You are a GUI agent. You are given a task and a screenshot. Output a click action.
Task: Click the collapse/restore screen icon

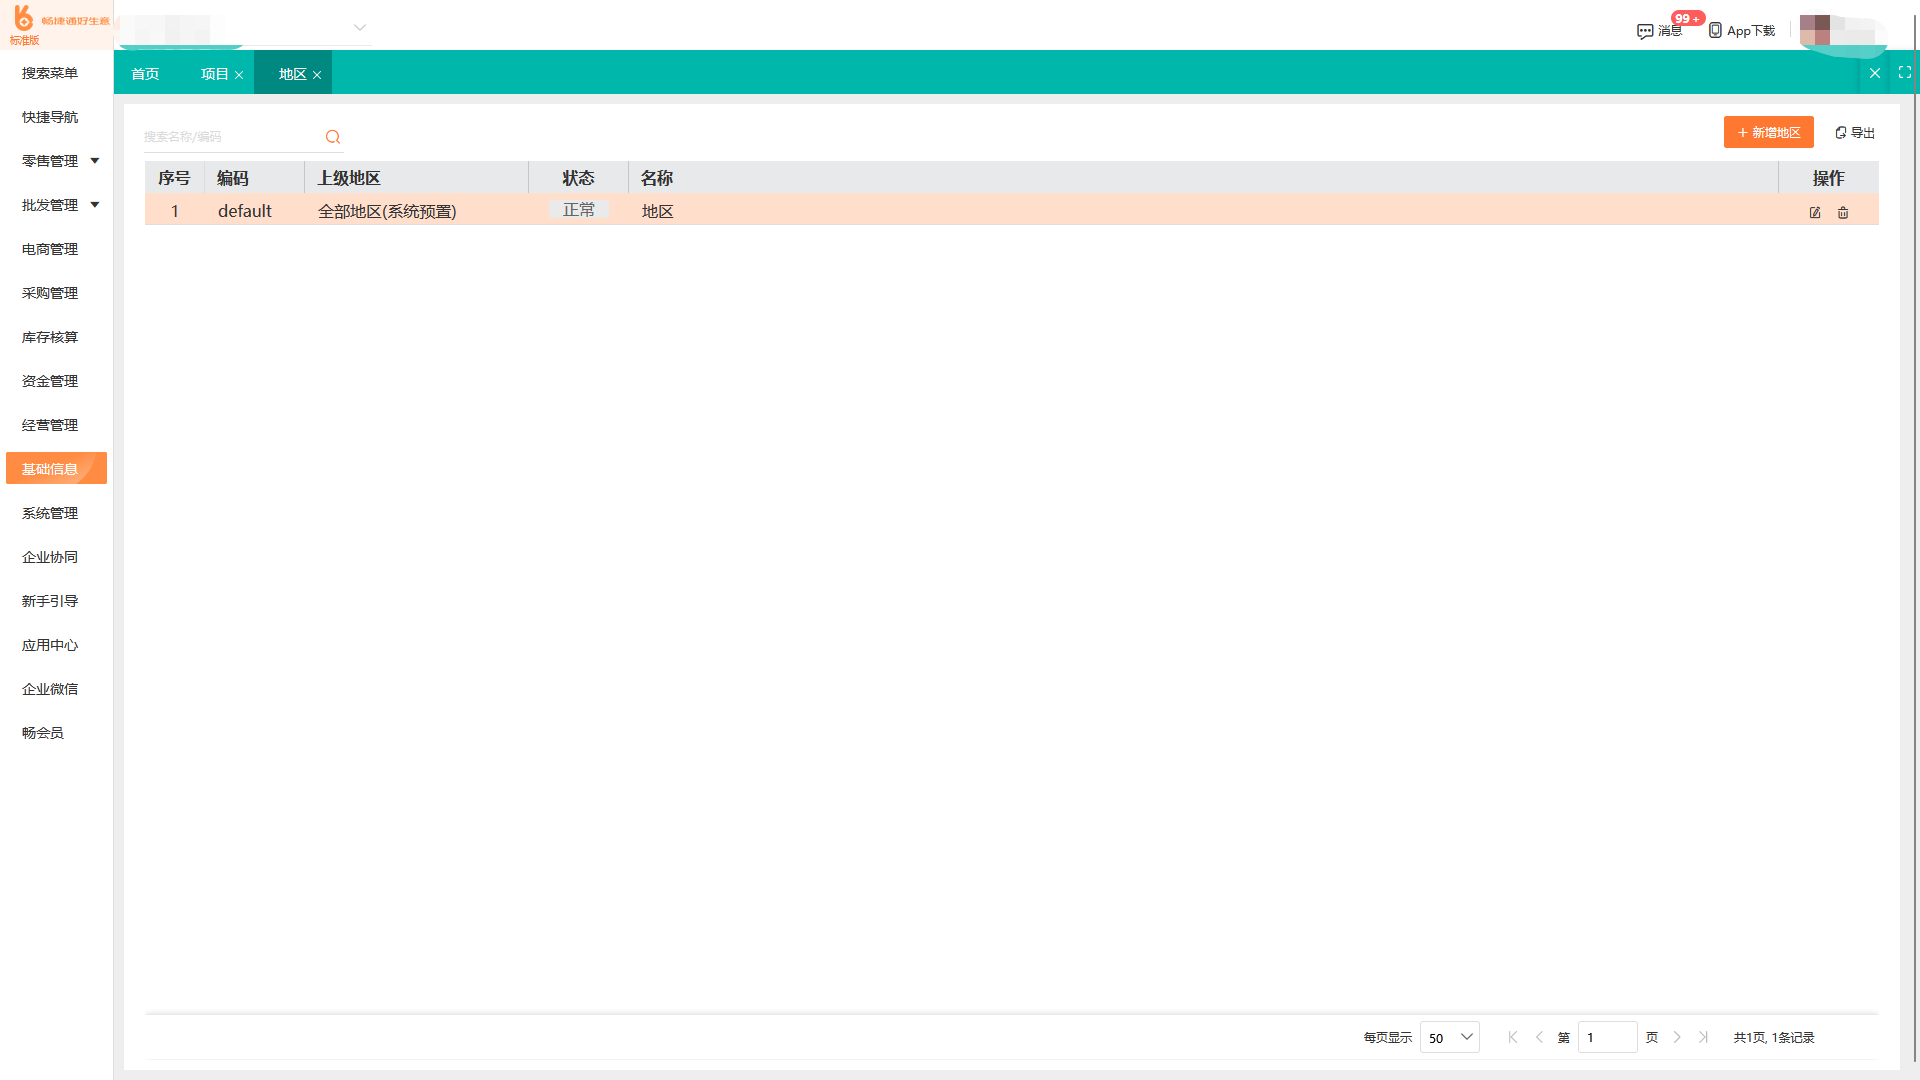coord(1904,73)
